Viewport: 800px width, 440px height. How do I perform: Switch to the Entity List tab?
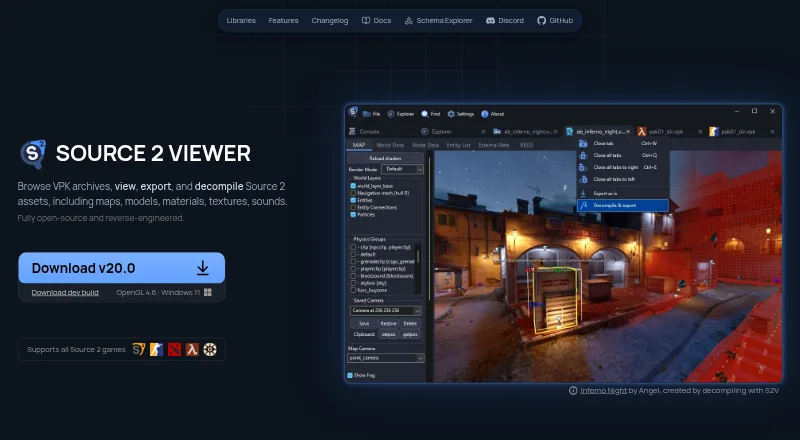click(x=459, y=145)
